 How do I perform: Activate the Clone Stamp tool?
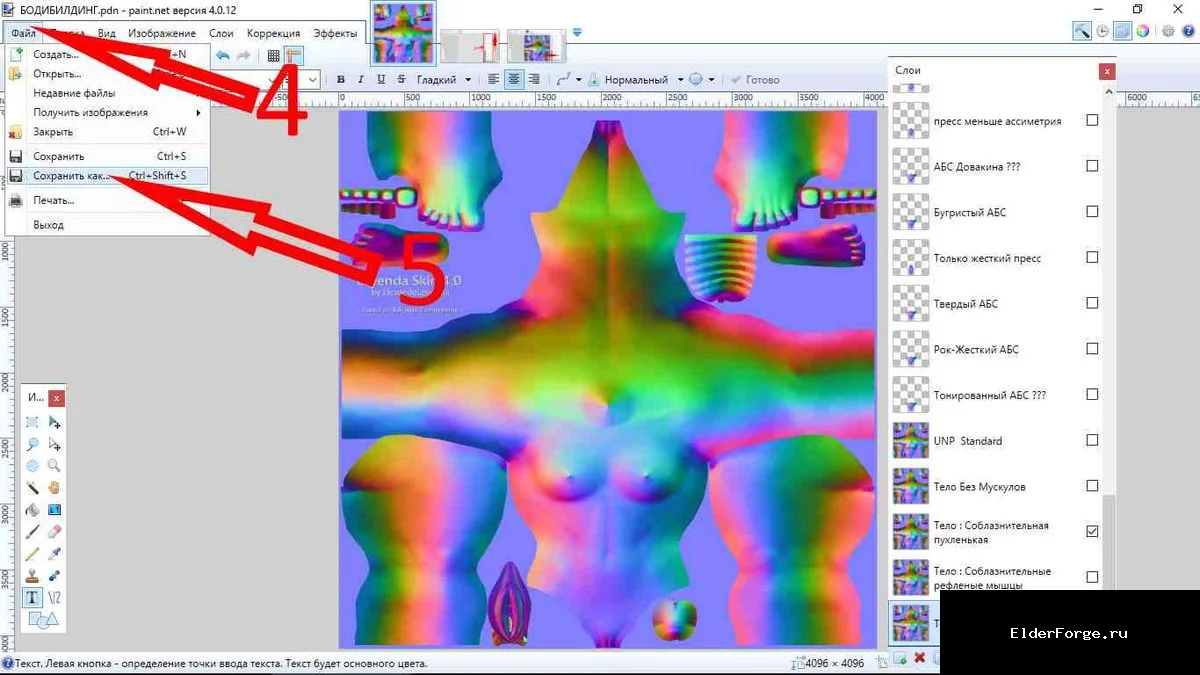[x=32, y=575]
